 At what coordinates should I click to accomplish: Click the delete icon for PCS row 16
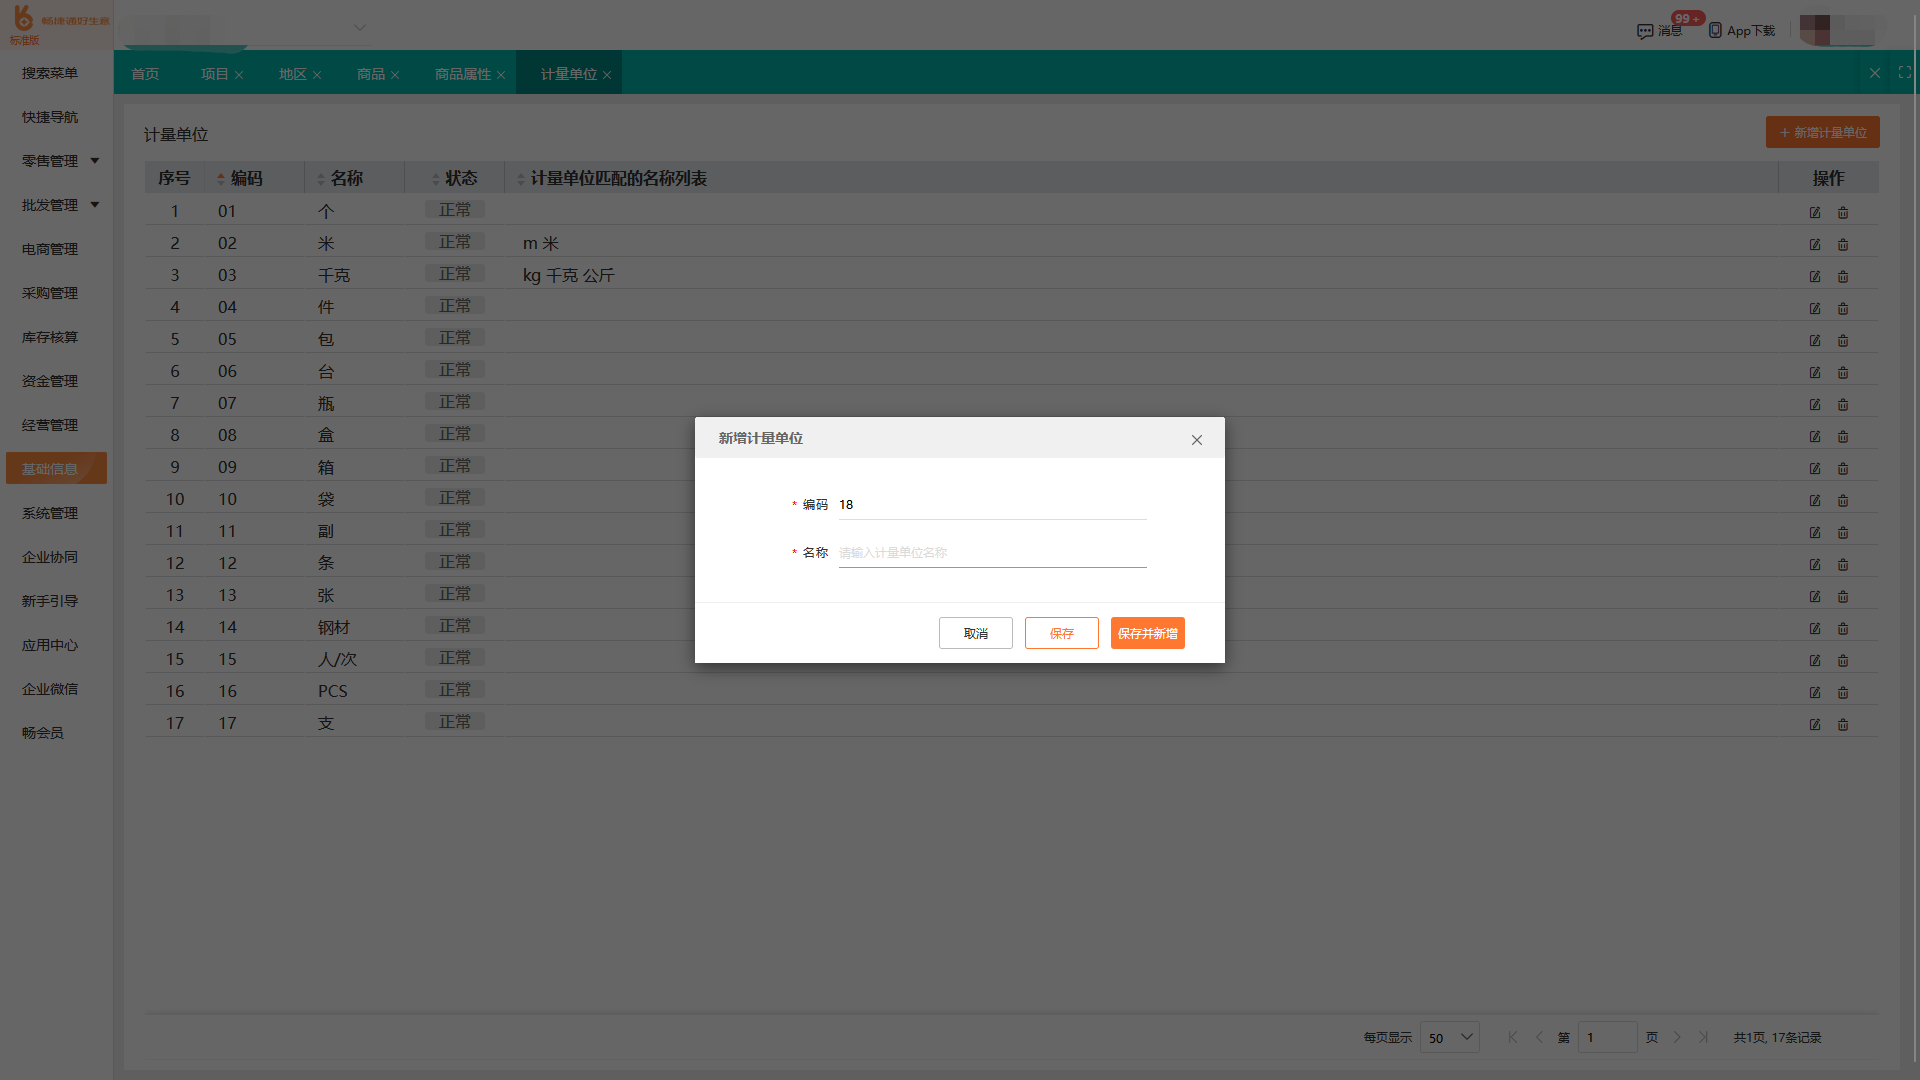click(x=1844, y=692)
